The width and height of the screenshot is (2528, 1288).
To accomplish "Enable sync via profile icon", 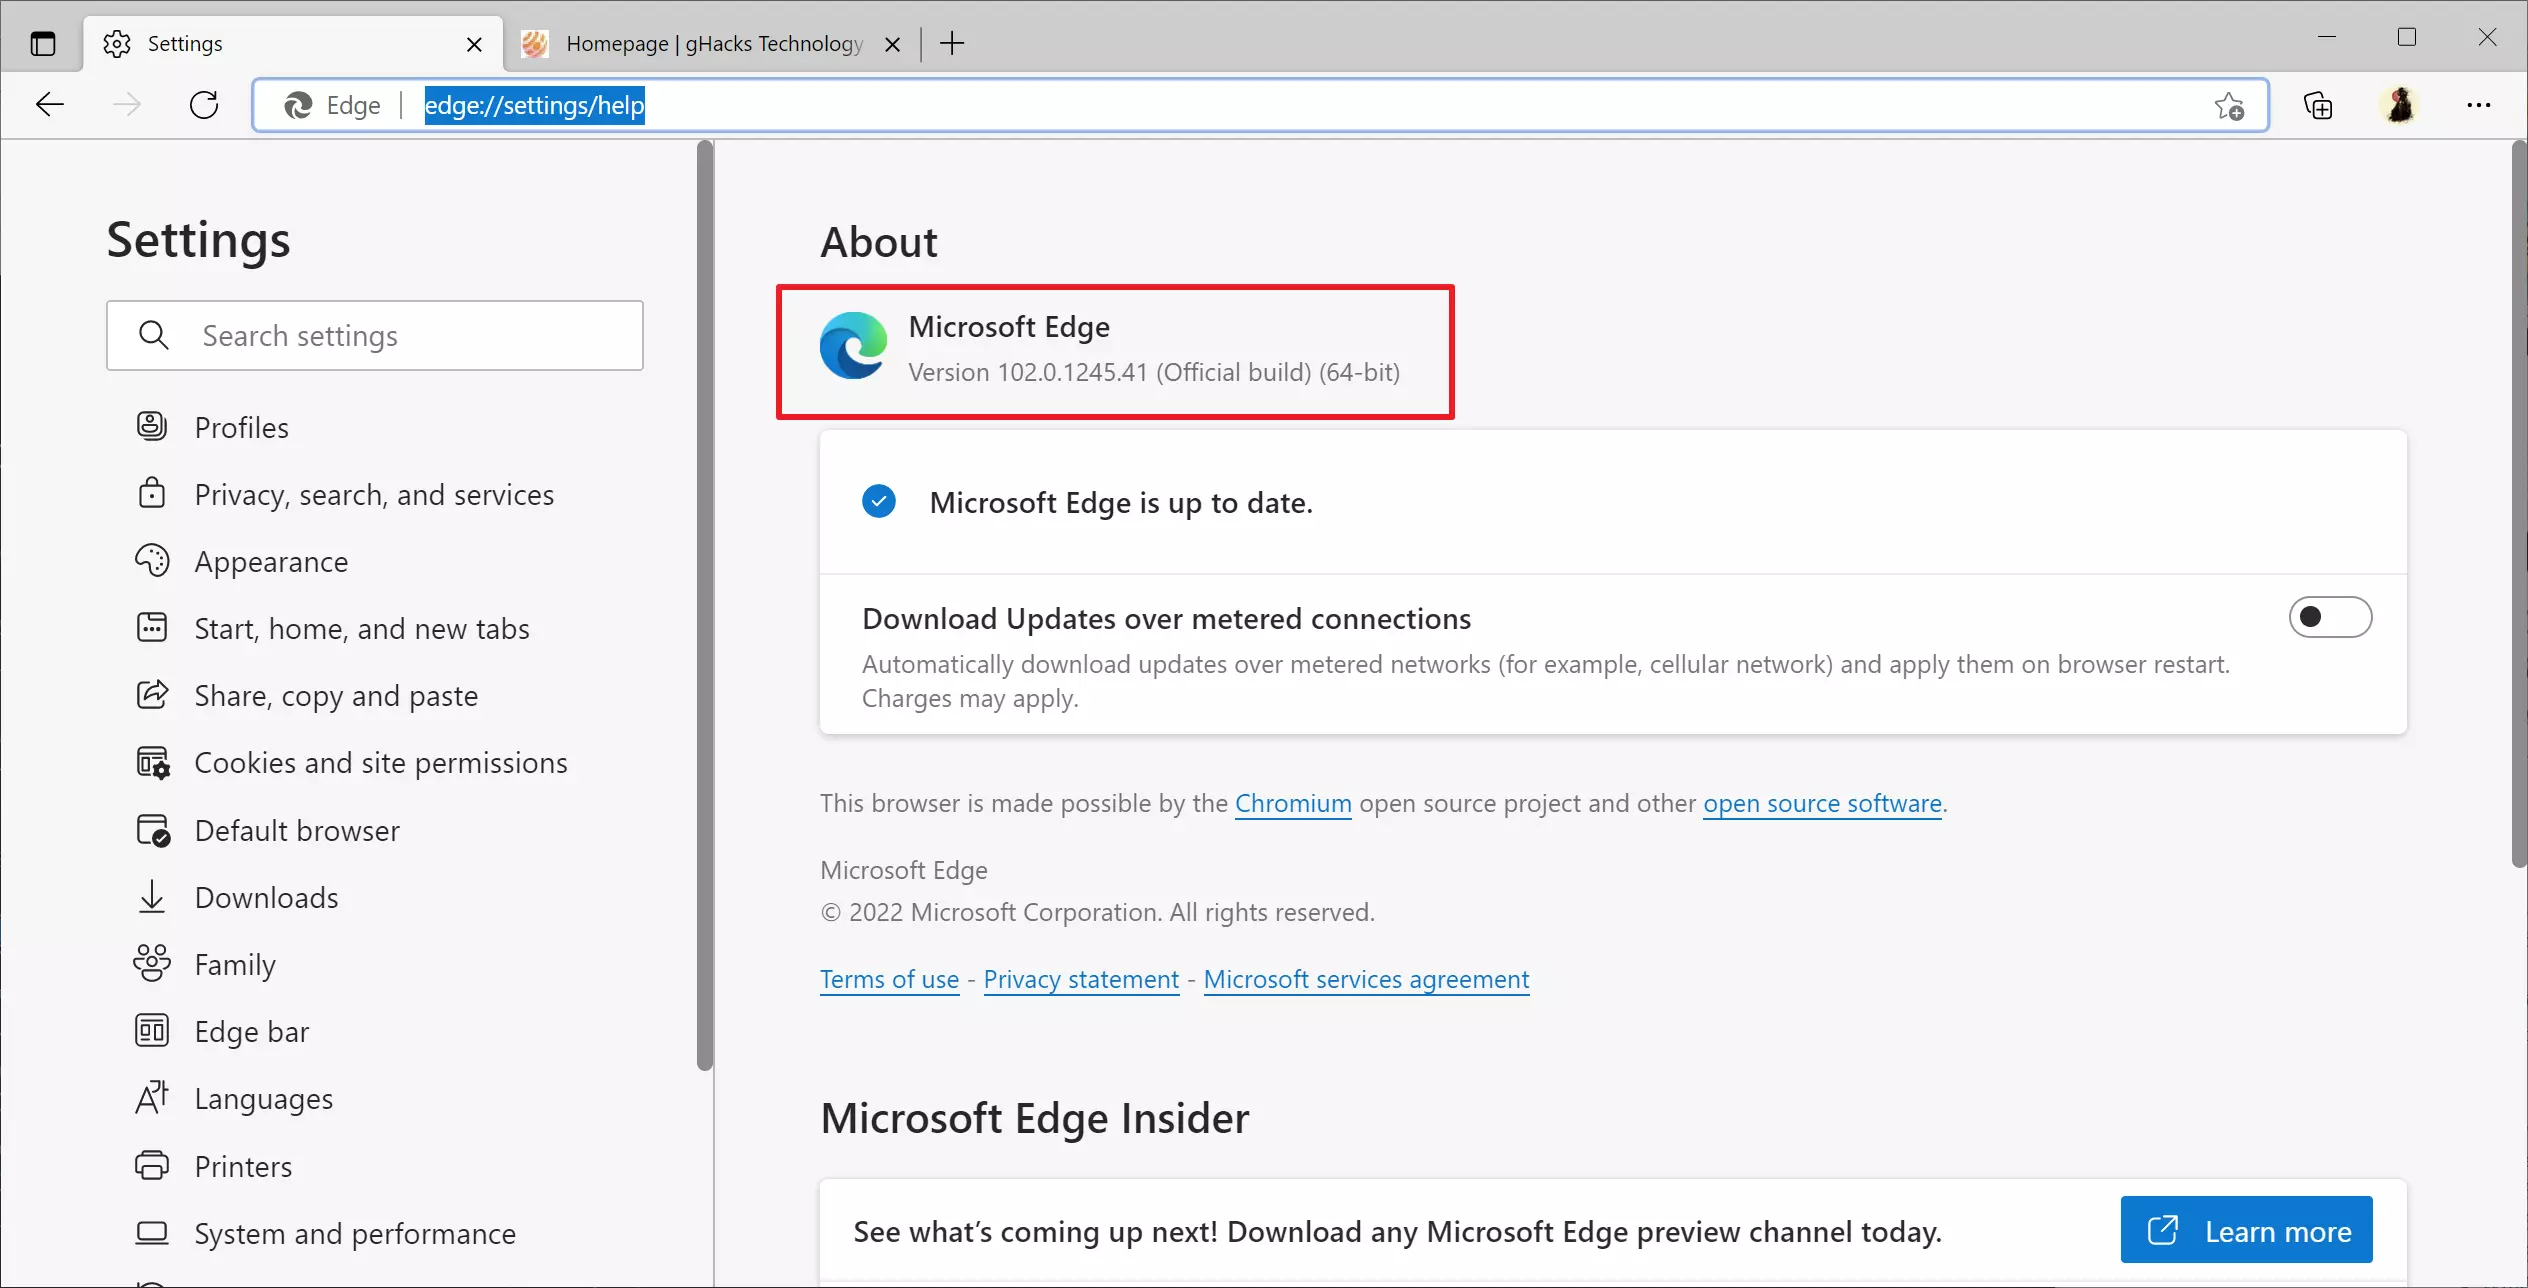I will coord(2402,105).
